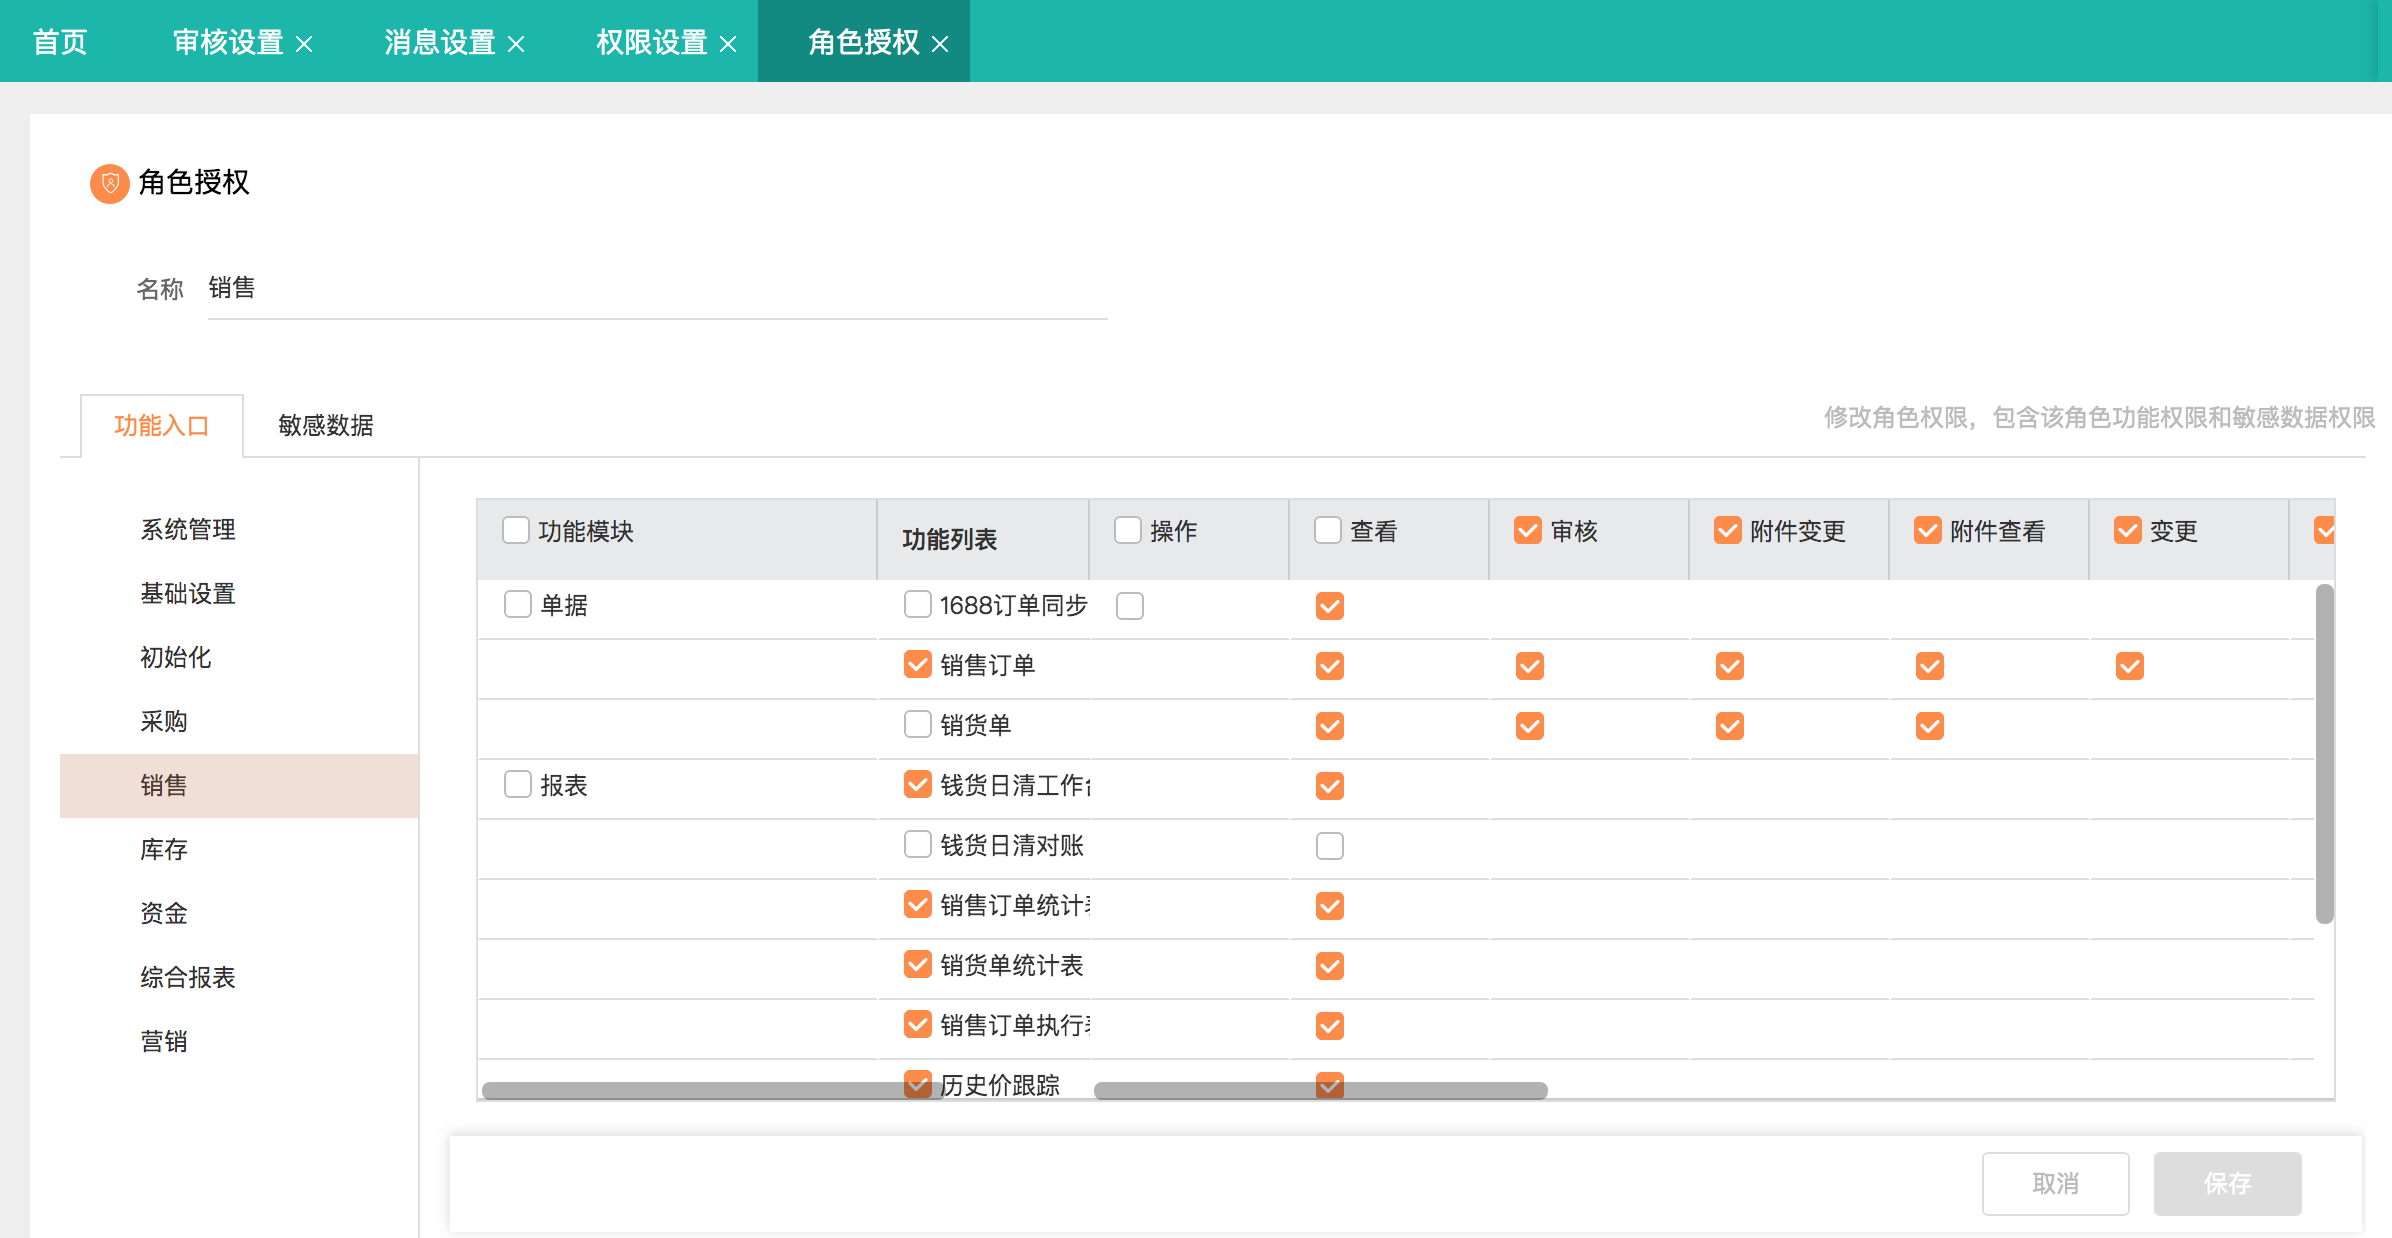This screenshot has height=1238, width=2392.
Task: Enable 钱货日清对账 查看 checkbox
Action: [1329, 845]
